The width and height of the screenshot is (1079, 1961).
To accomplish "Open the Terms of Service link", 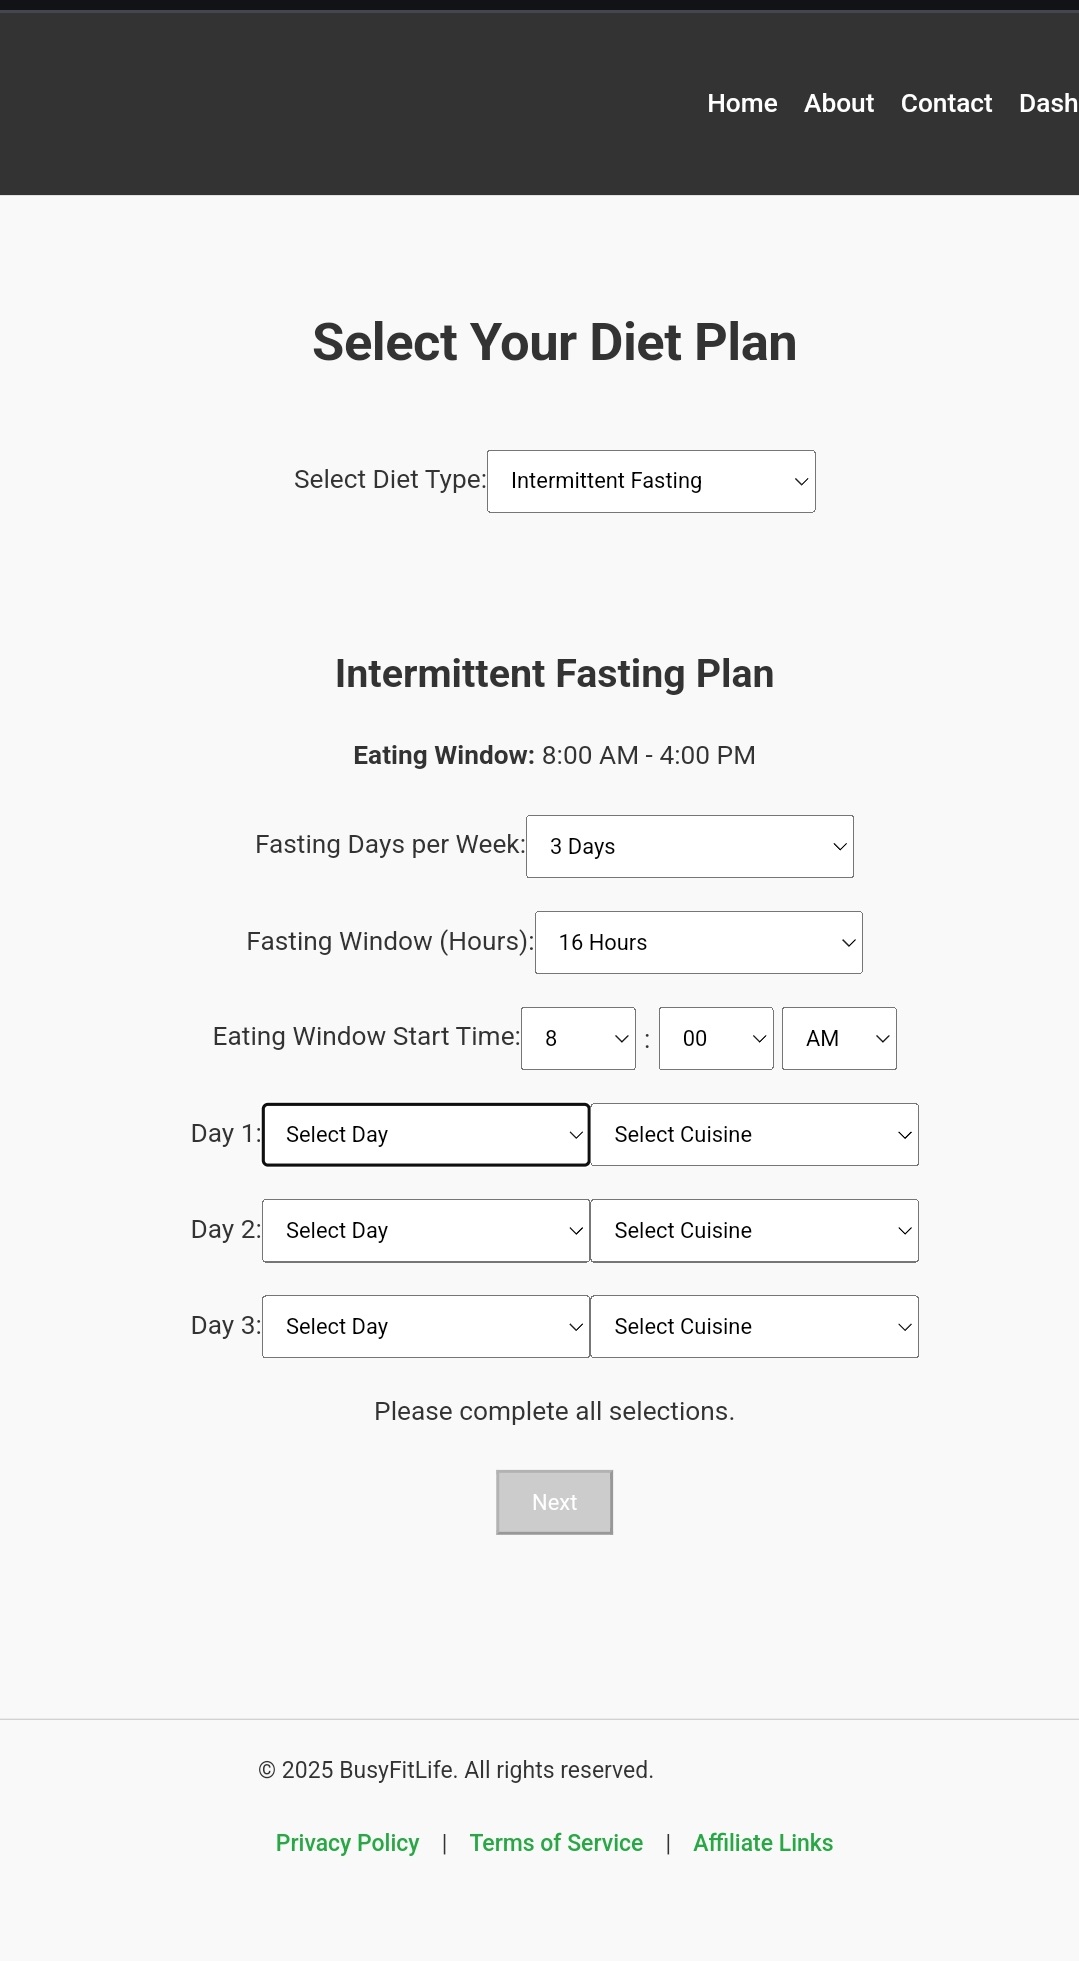I will (556, 1843).
